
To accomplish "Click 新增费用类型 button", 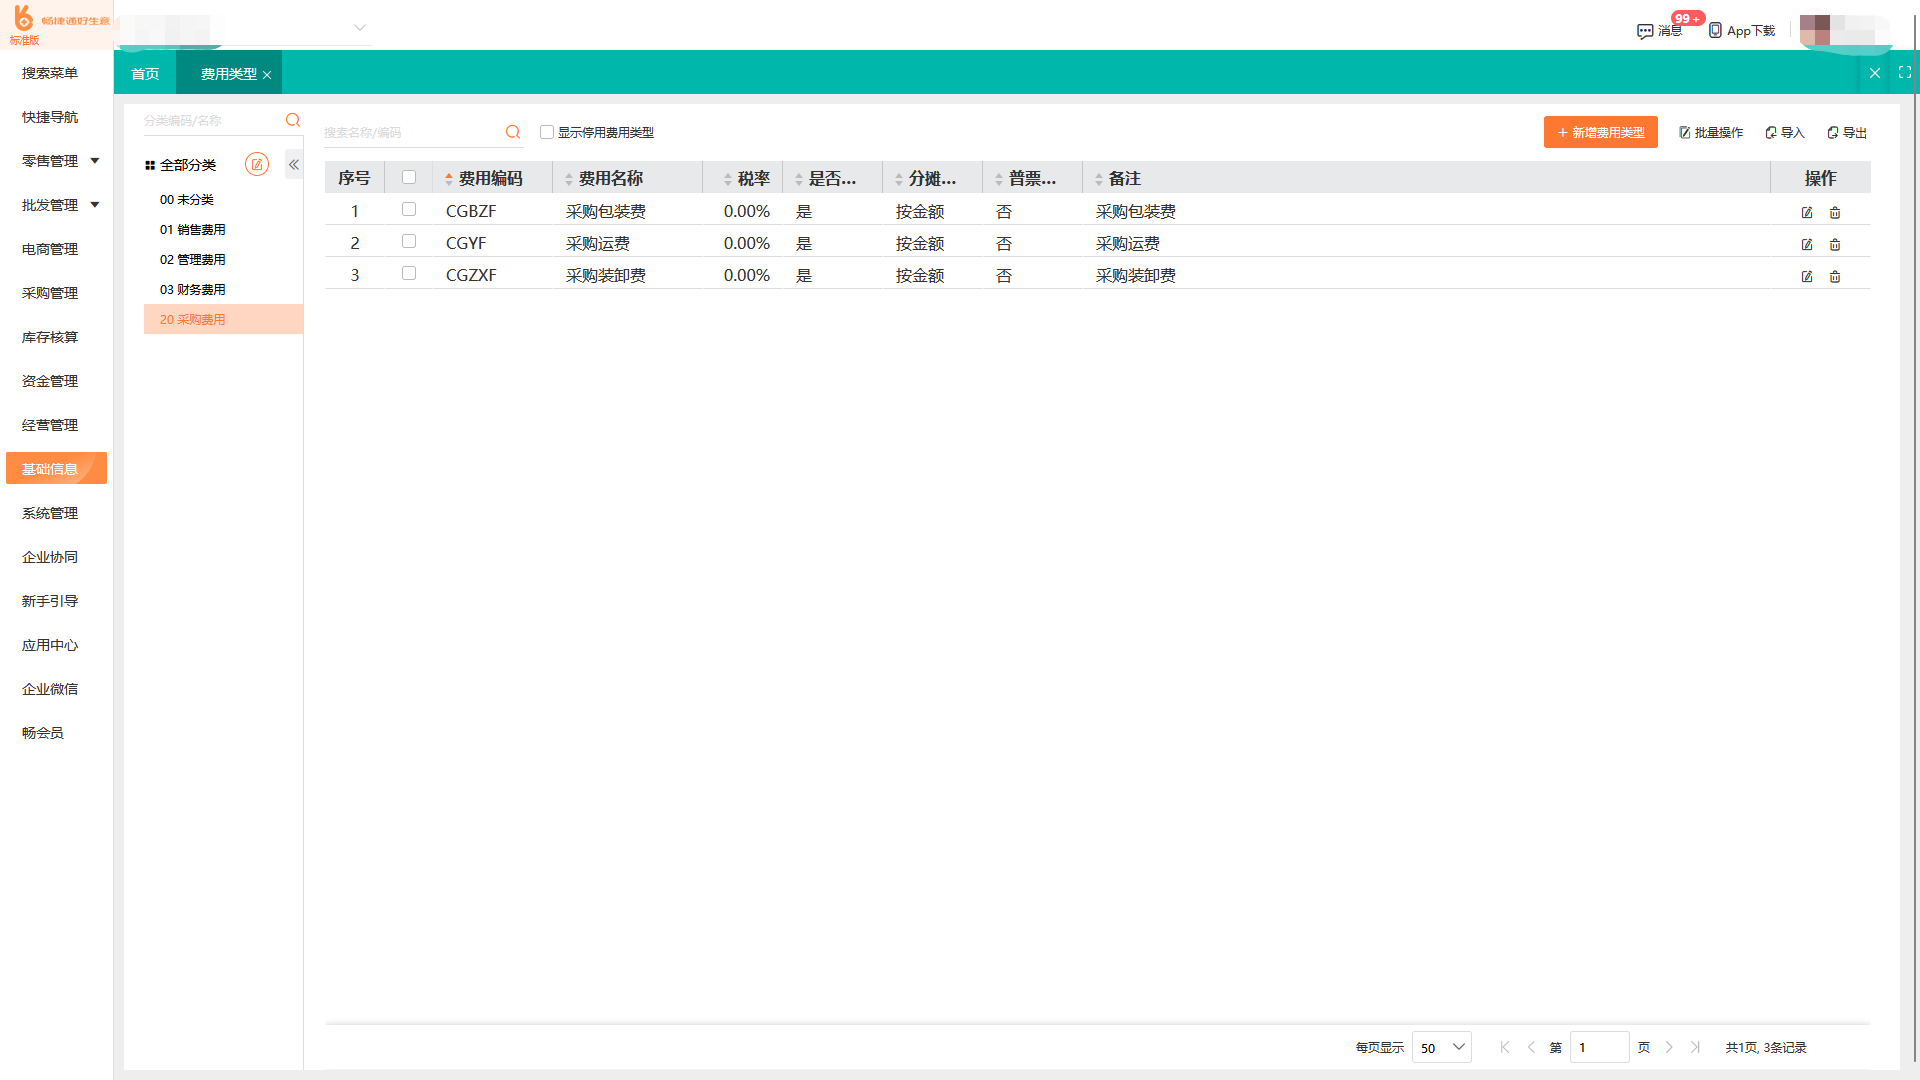I will click(x=1600, y=131).
